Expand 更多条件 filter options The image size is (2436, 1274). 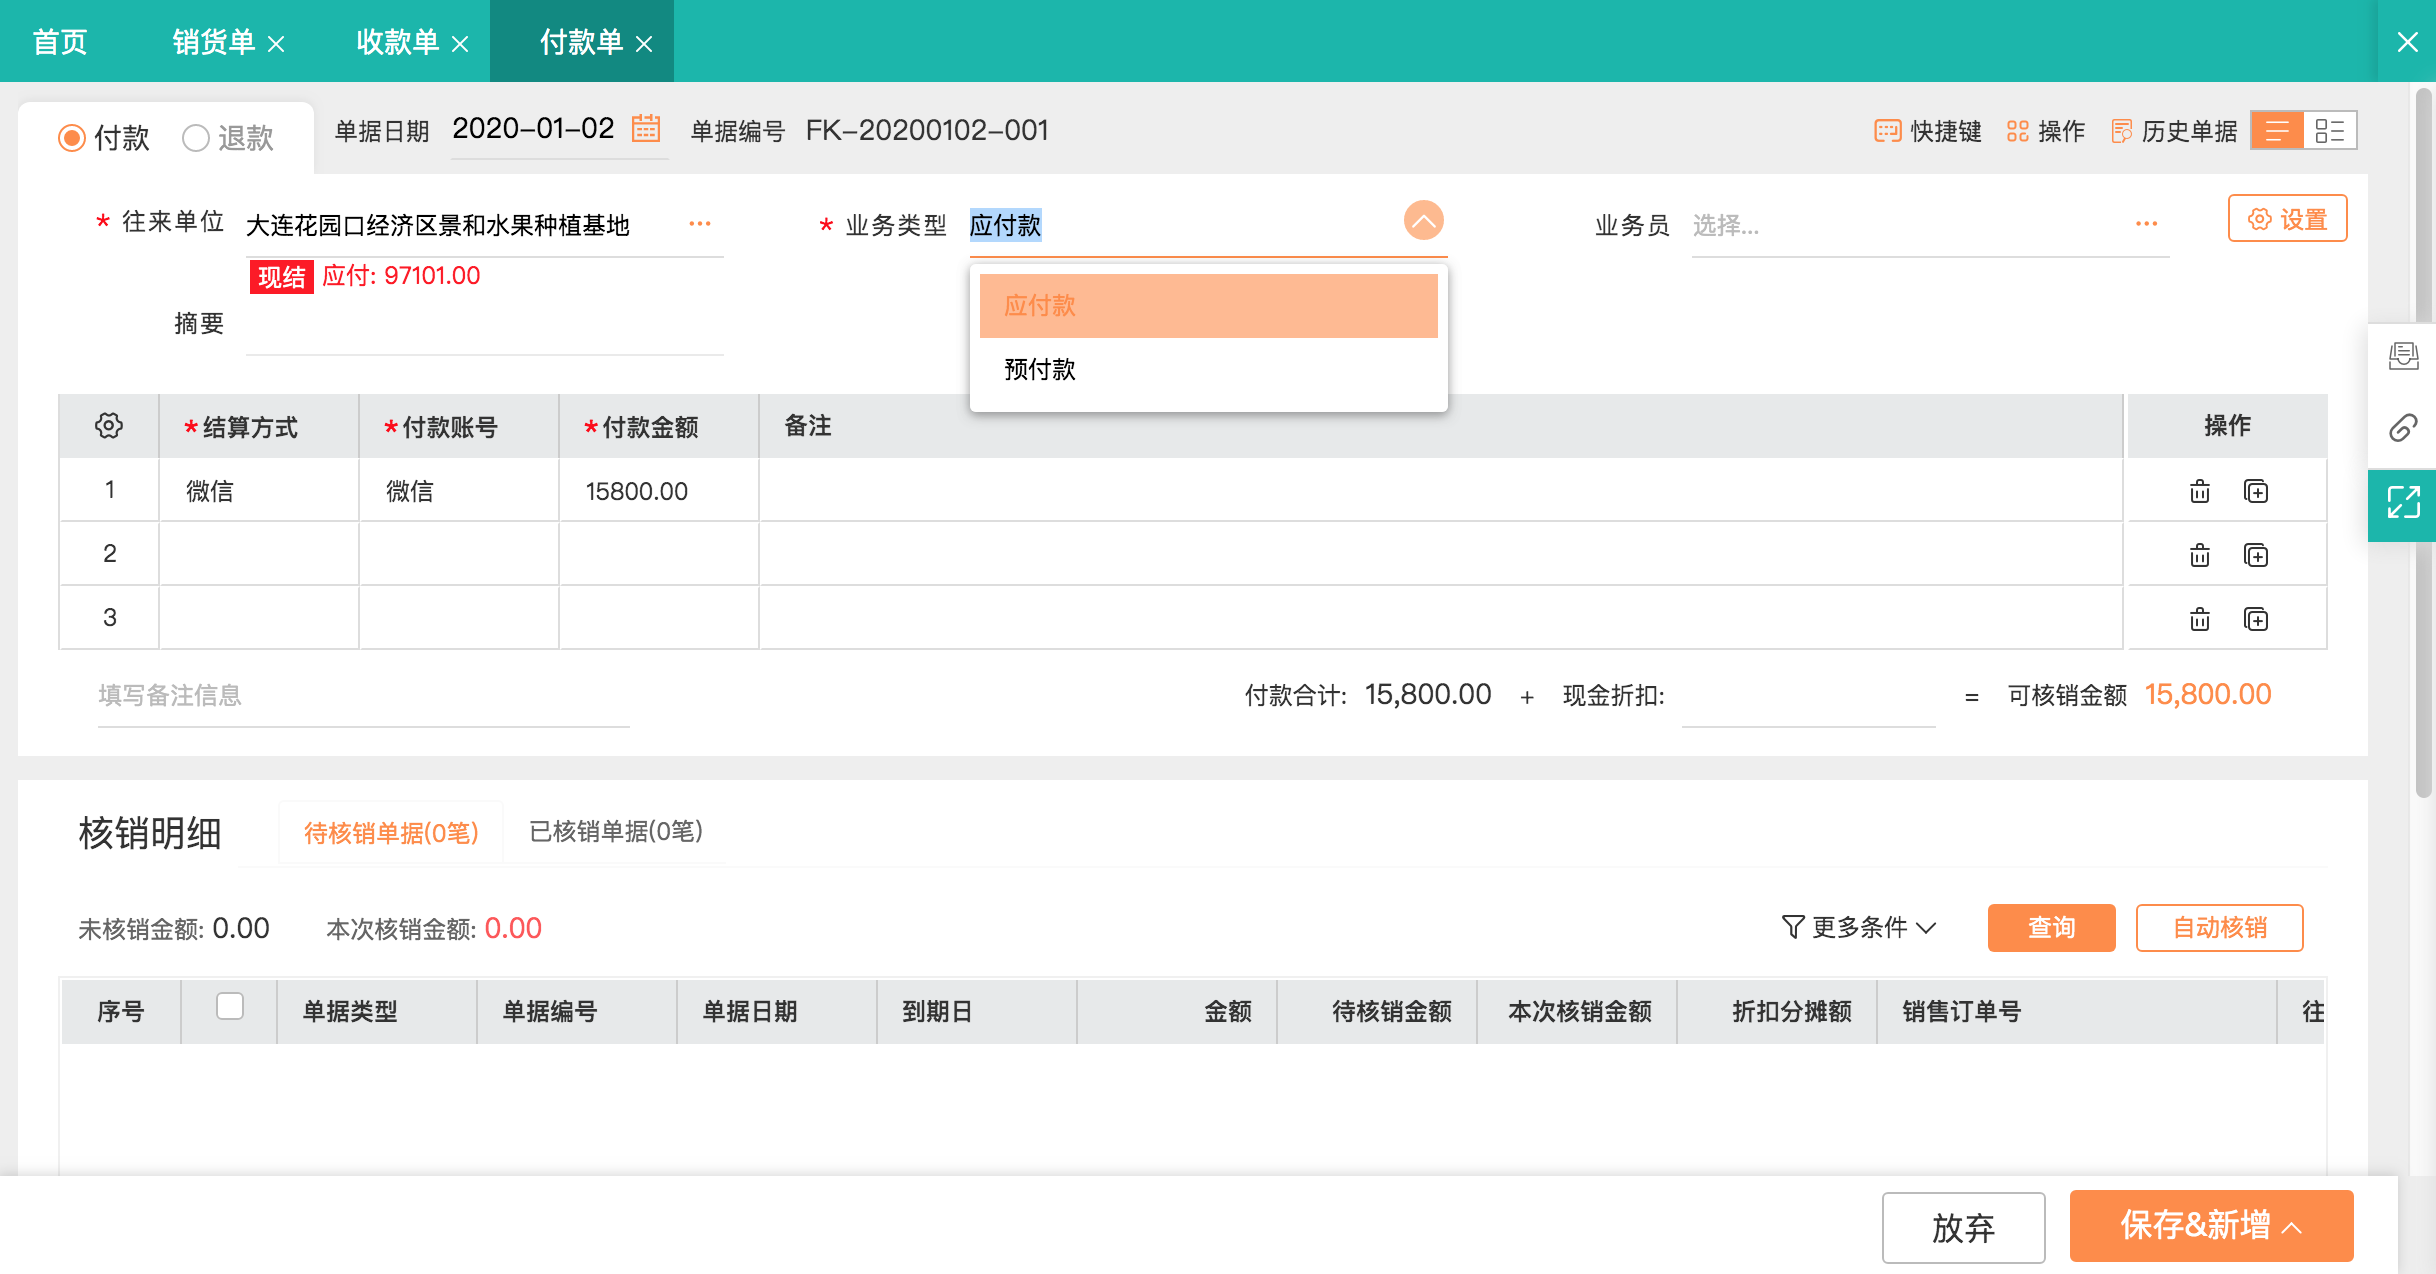click(x=1859, y=928)
